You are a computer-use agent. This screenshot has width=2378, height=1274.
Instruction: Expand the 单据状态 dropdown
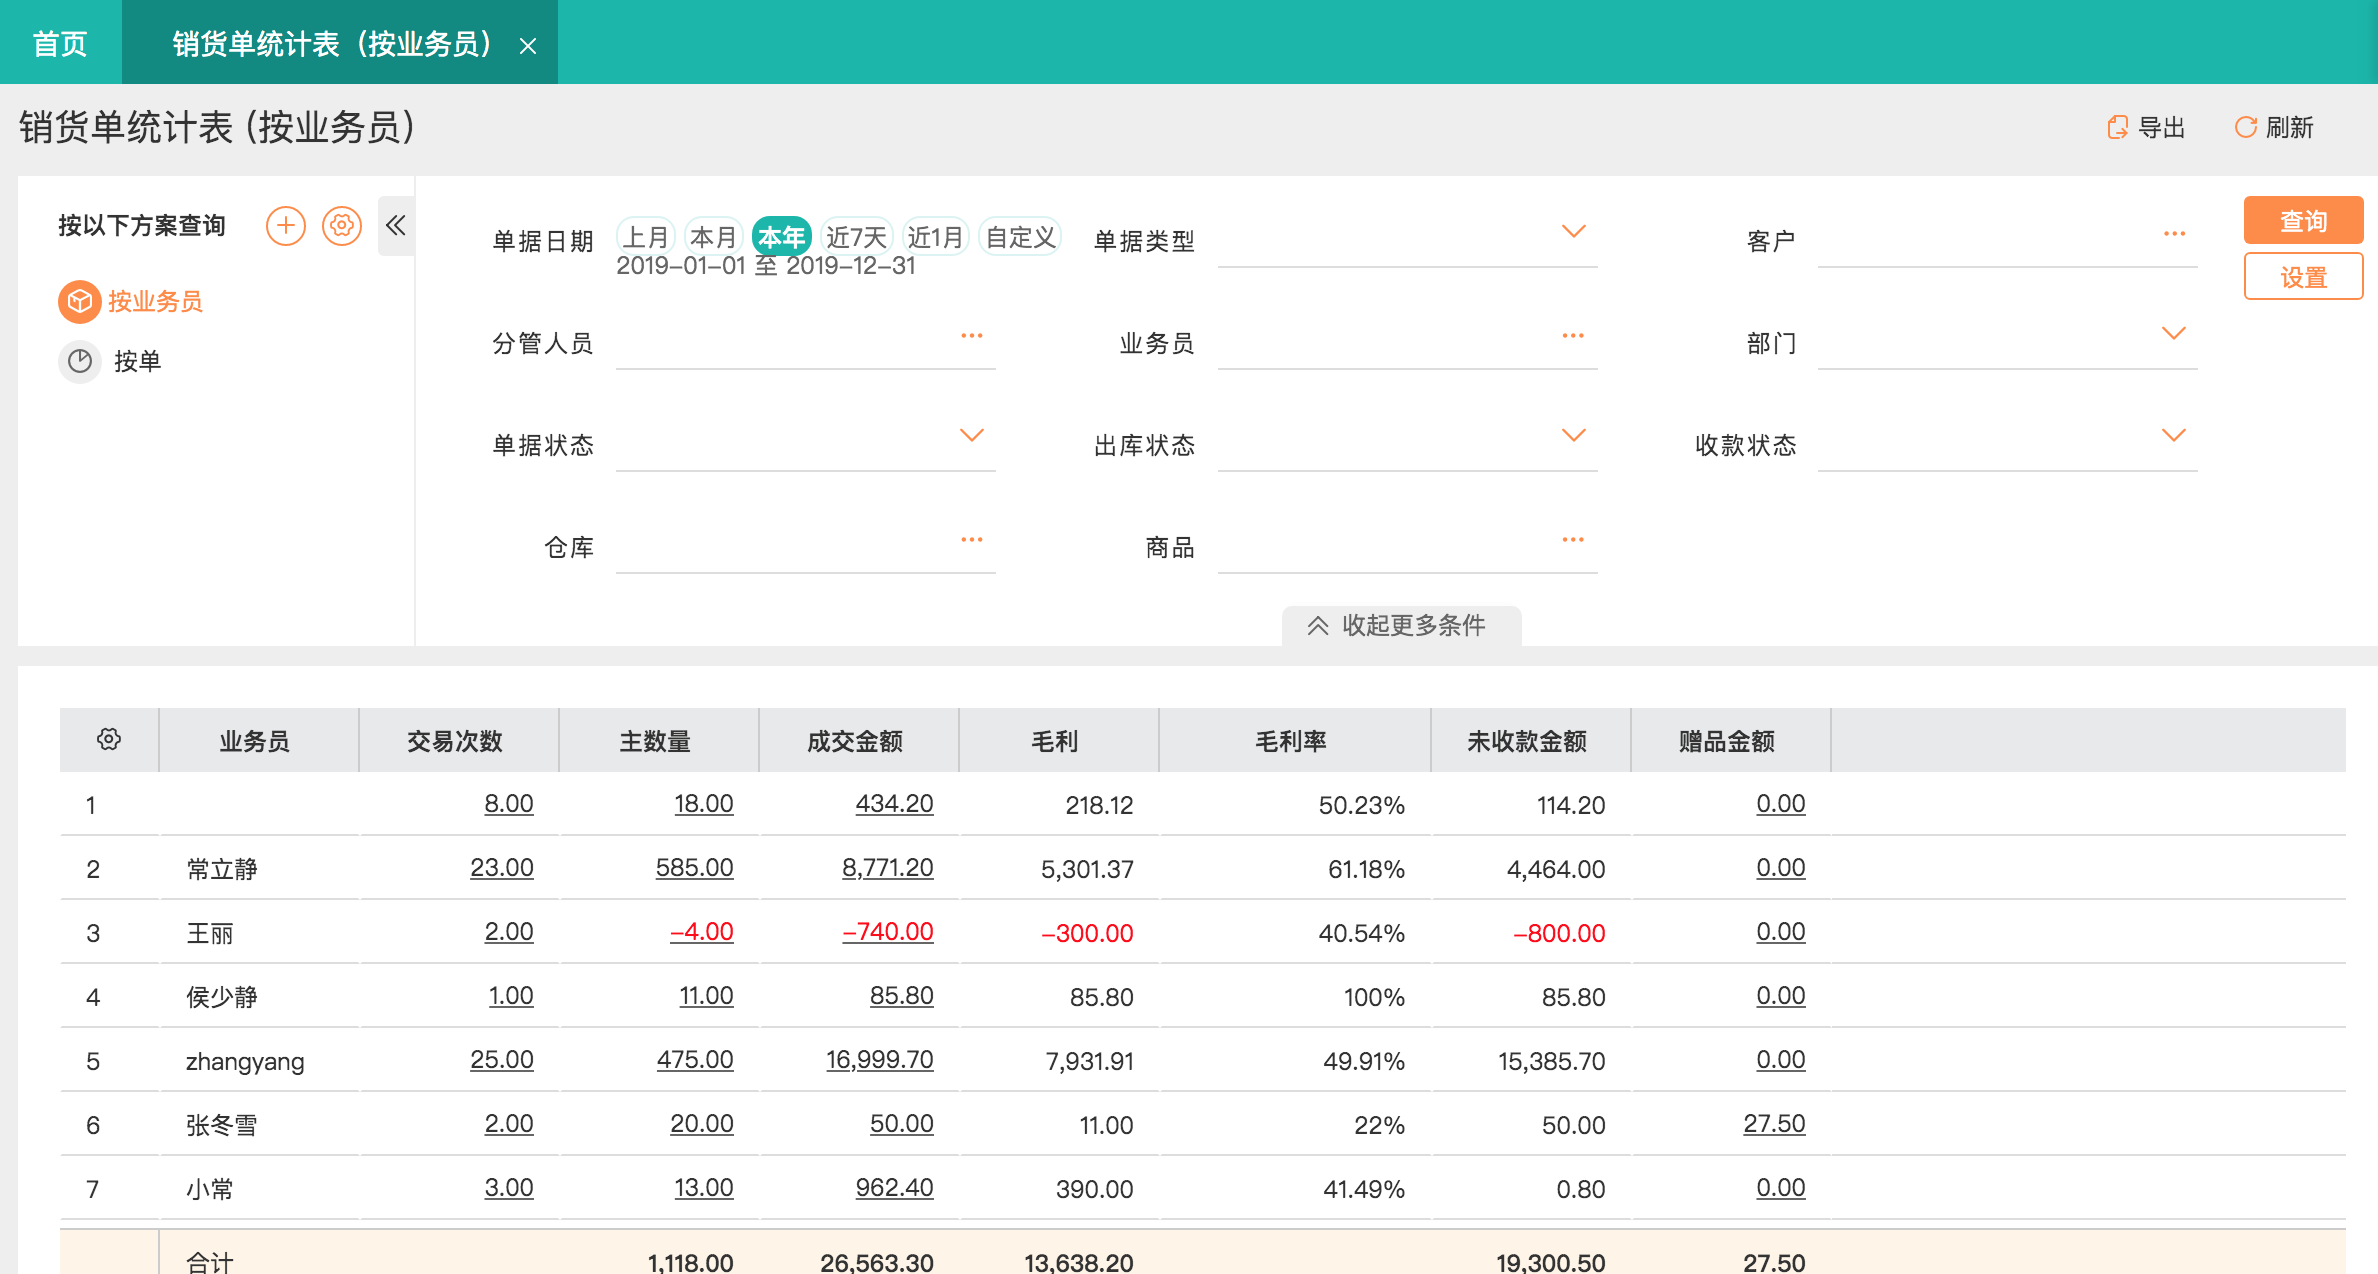point(970,437)
